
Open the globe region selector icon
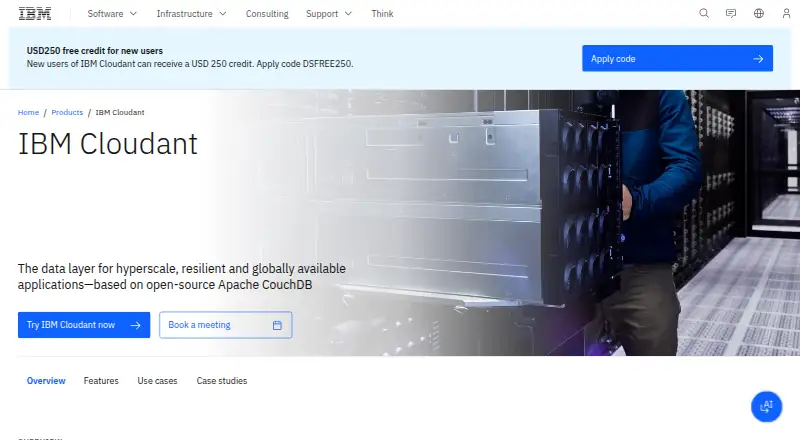click(x=759, y=14)
